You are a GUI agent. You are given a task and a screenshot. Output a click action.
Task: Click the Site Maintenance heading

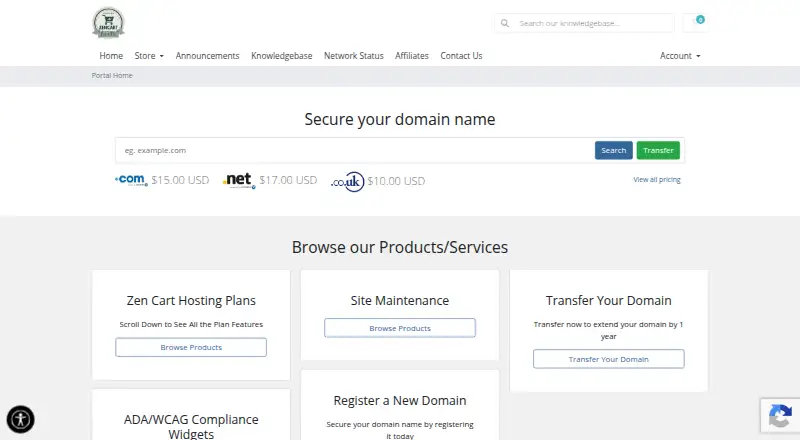[400, 301]
